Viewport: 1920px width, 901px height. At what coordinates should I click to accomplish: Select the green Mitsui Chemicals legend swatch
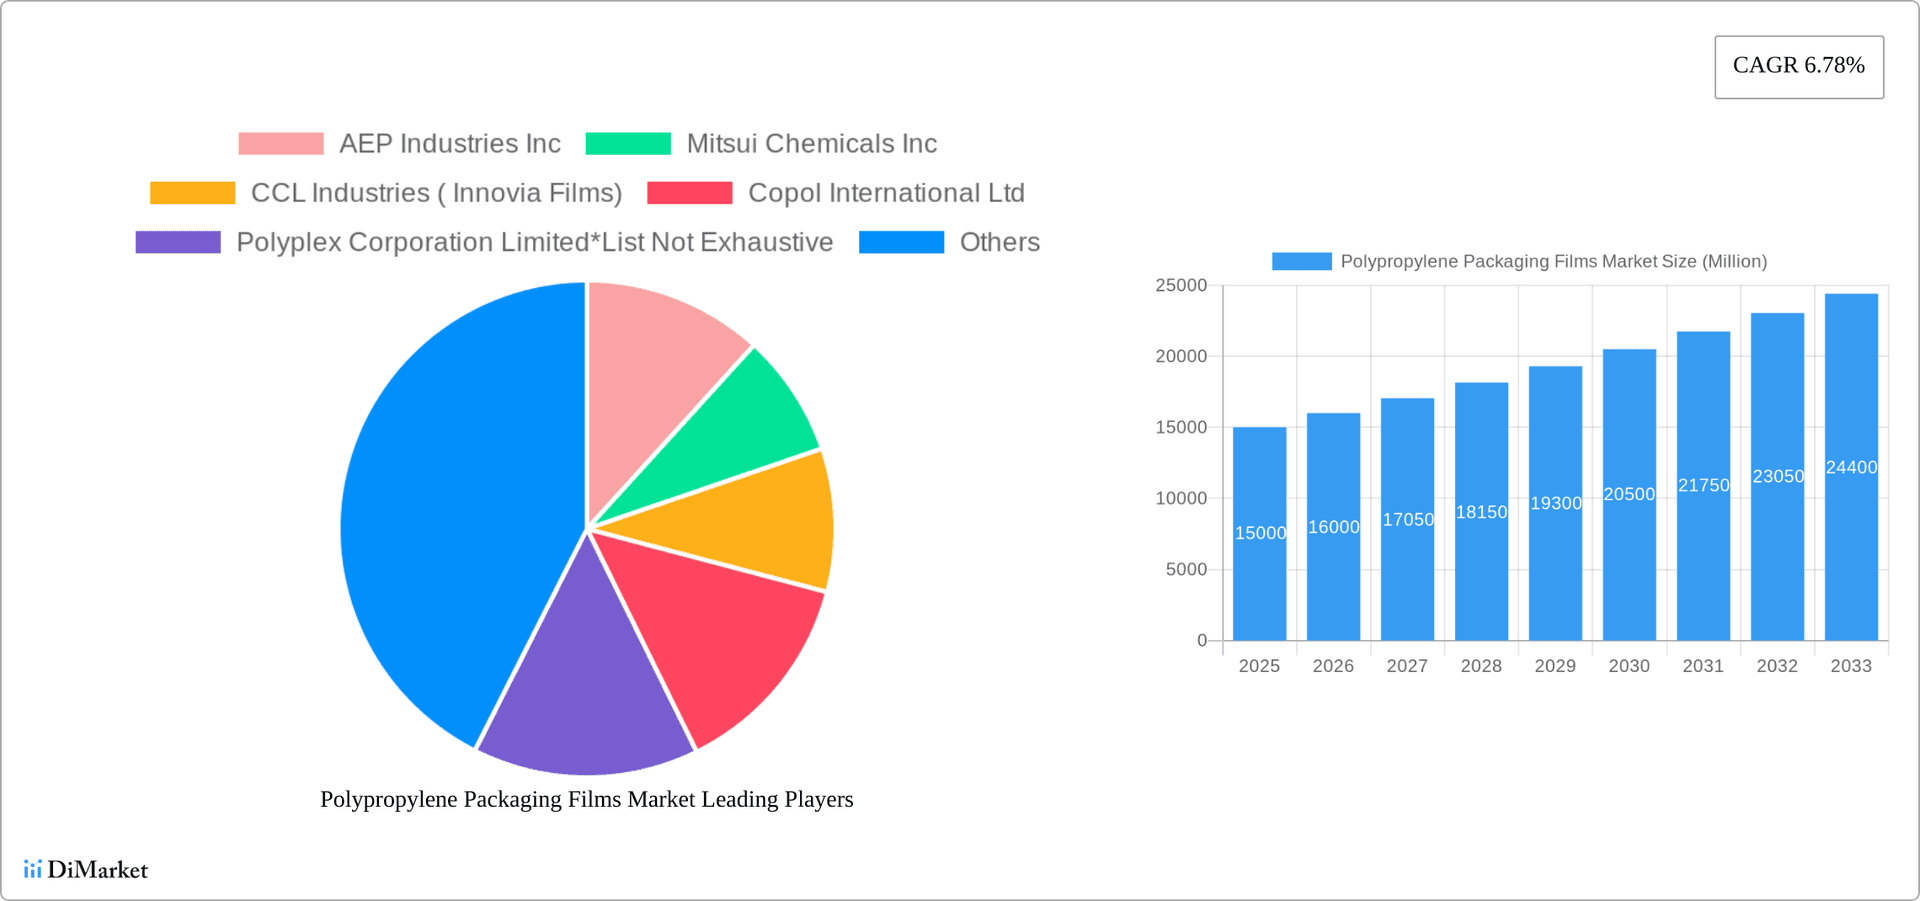pos(628,143)
